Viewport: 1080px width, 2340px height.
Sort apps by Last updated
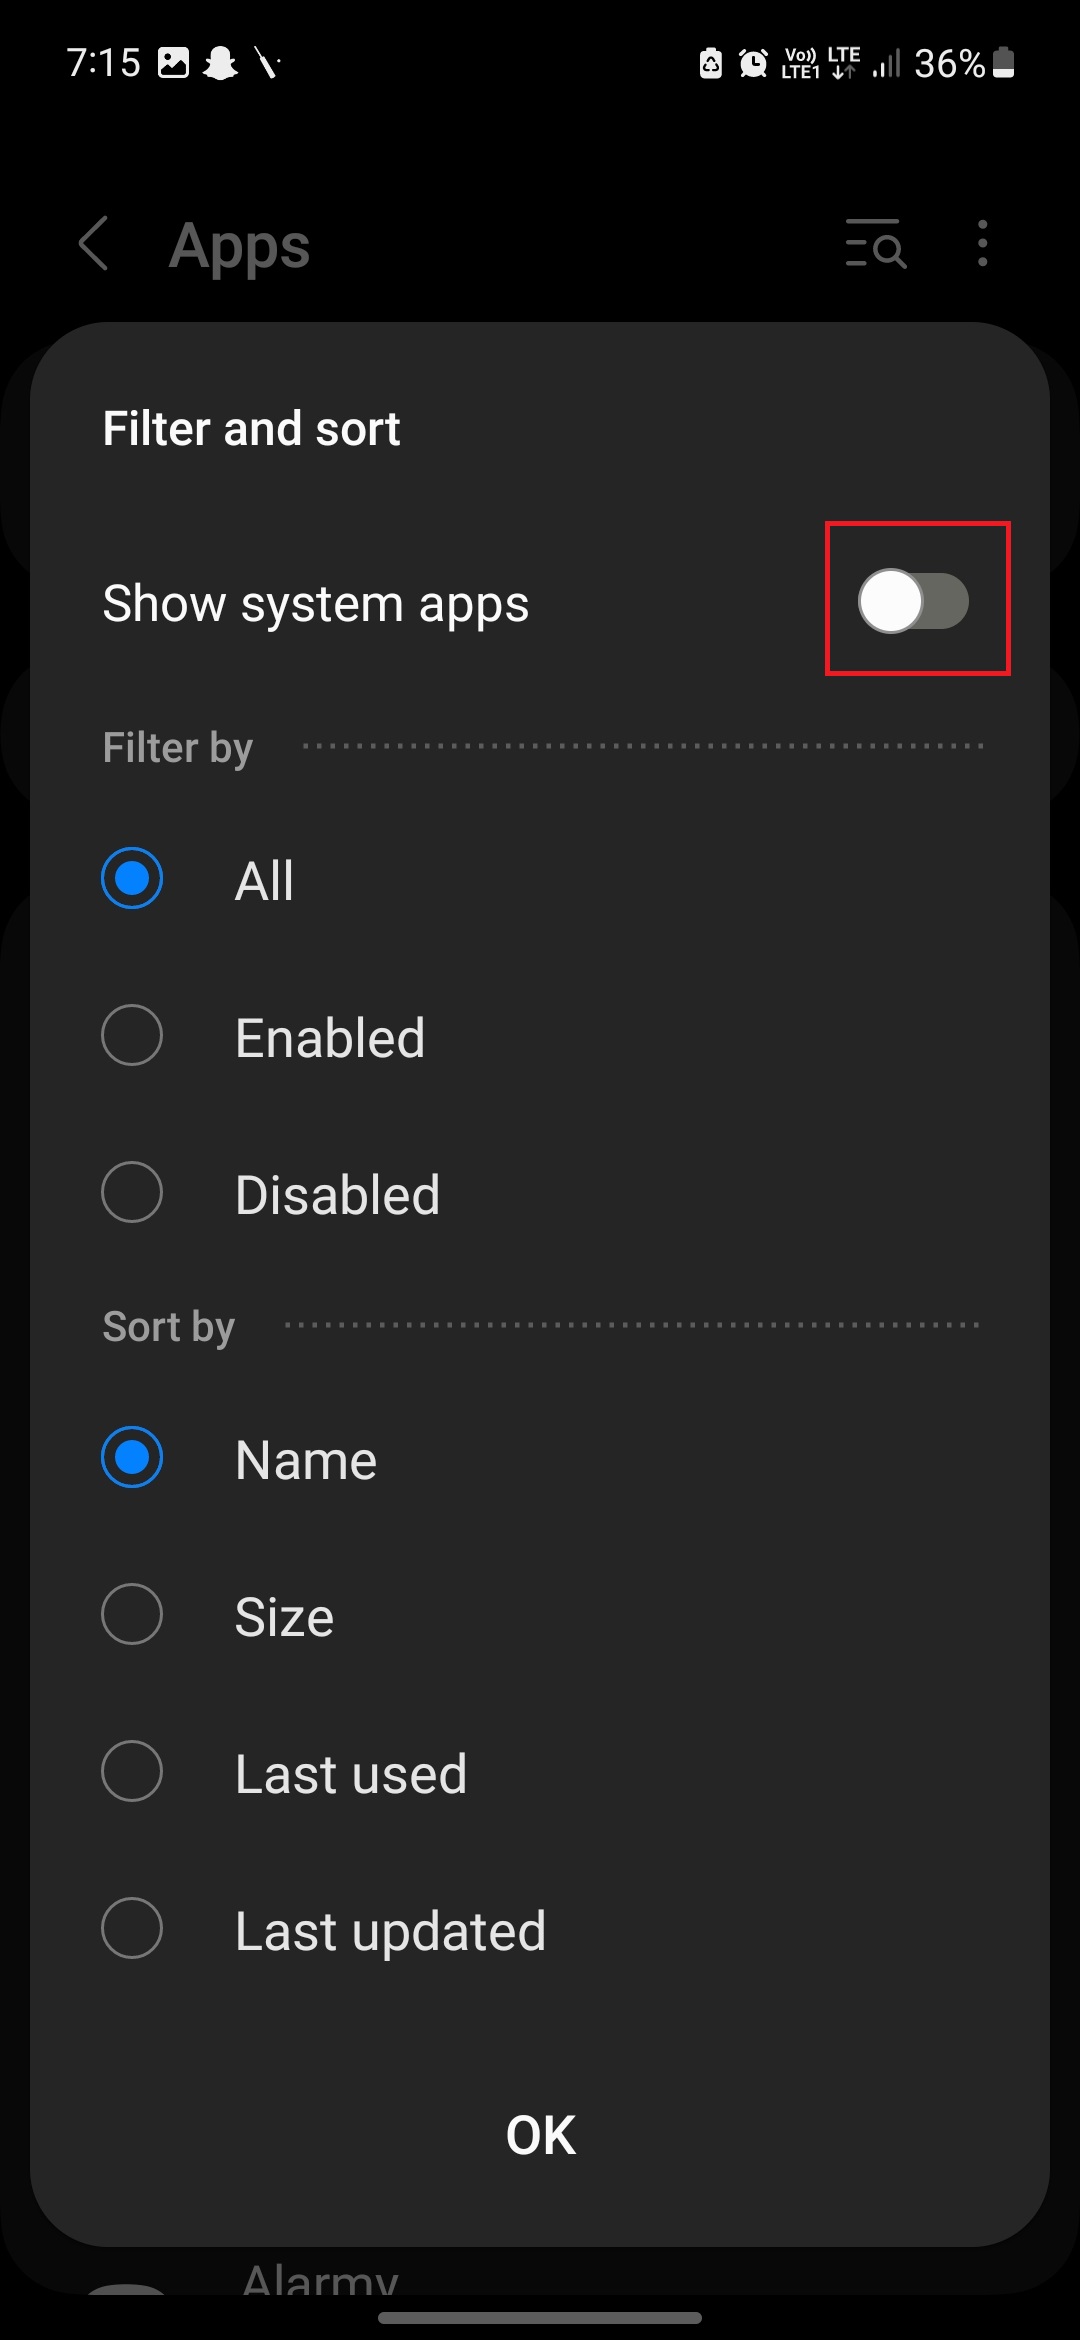[x=131, y=1928]
